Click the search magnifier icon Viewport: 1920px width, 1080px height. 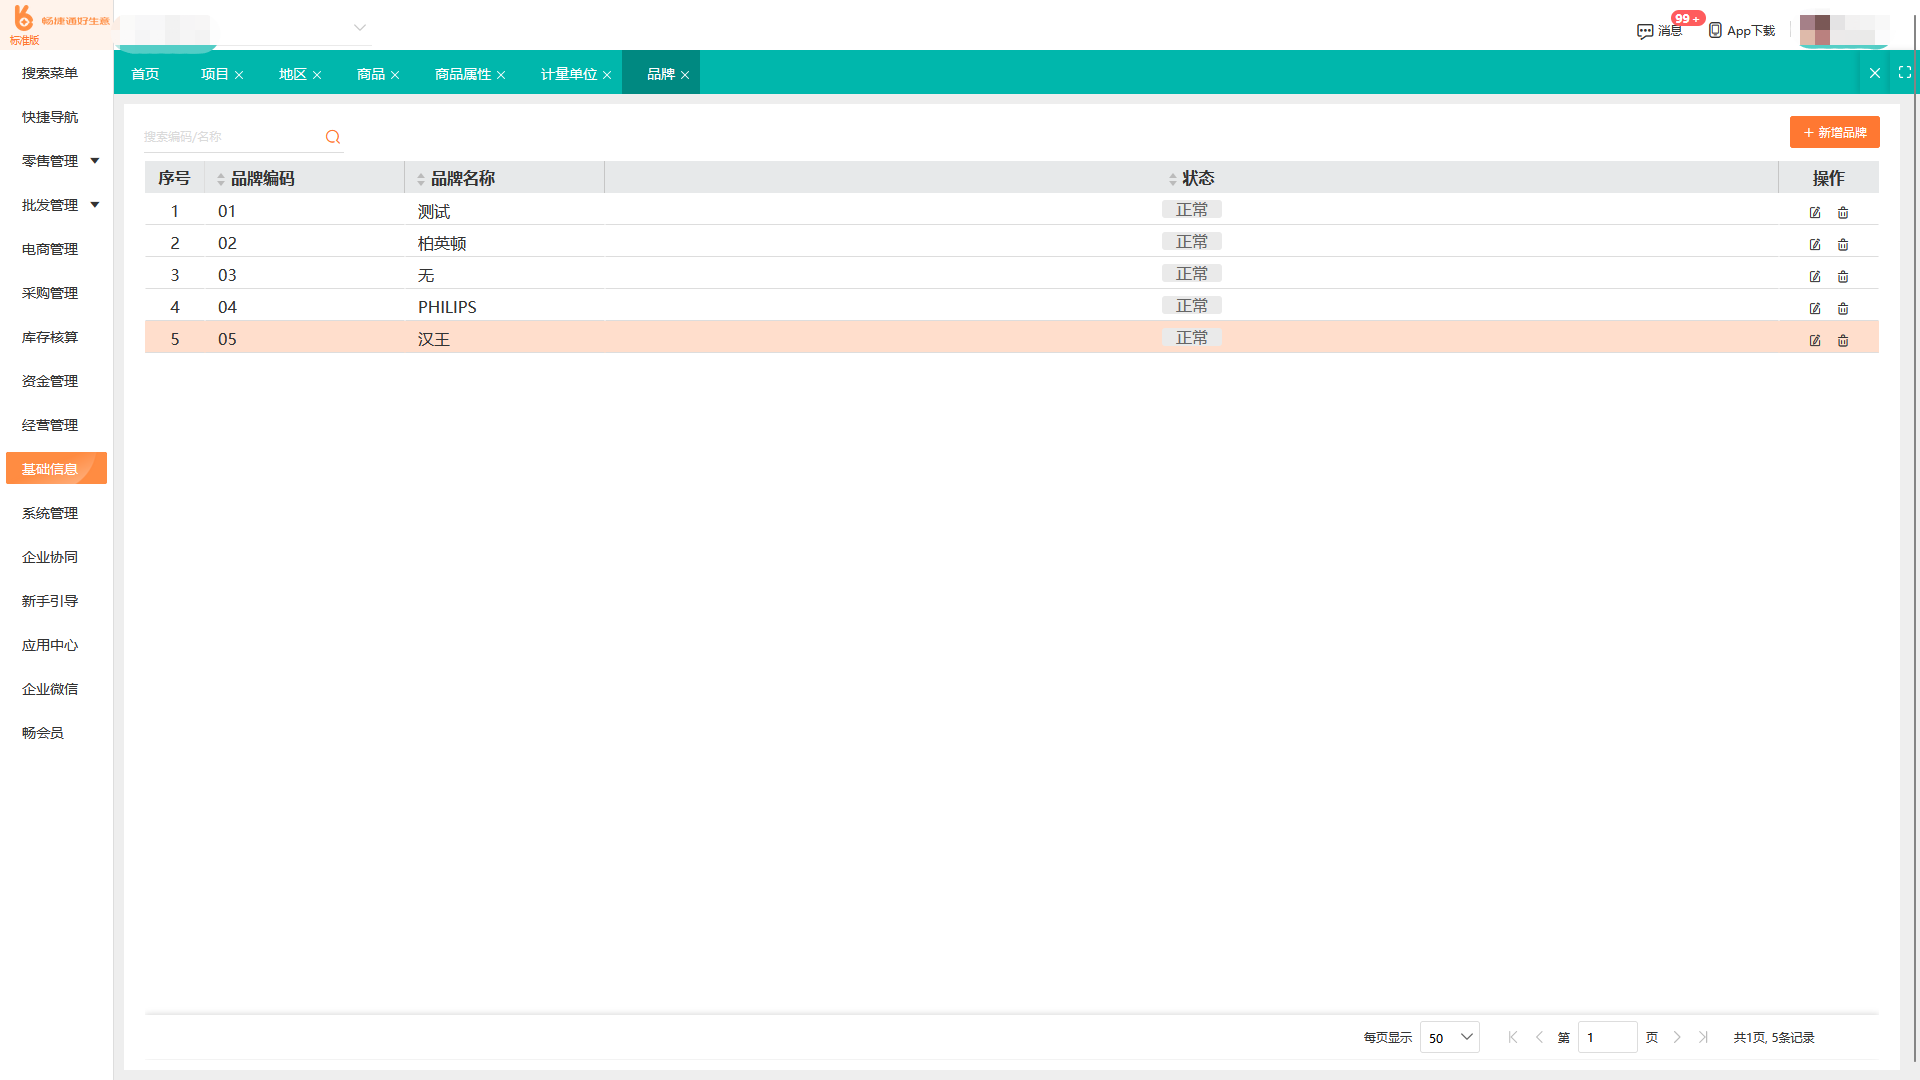pyautogui.click(x=334, y=137)
